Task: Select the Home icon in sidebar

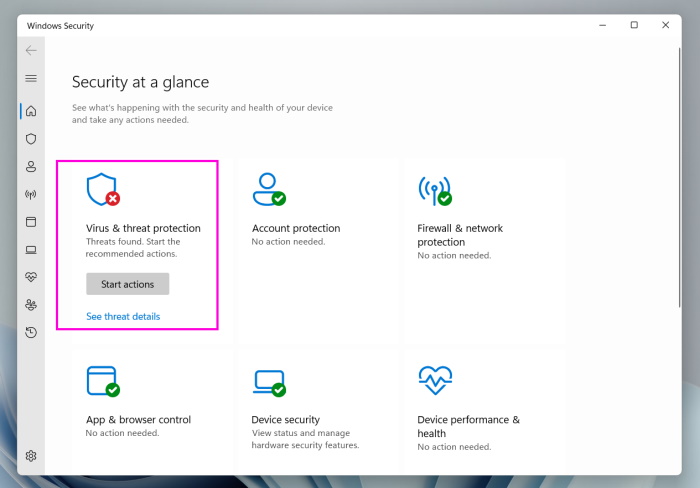Action: [31, 111]
